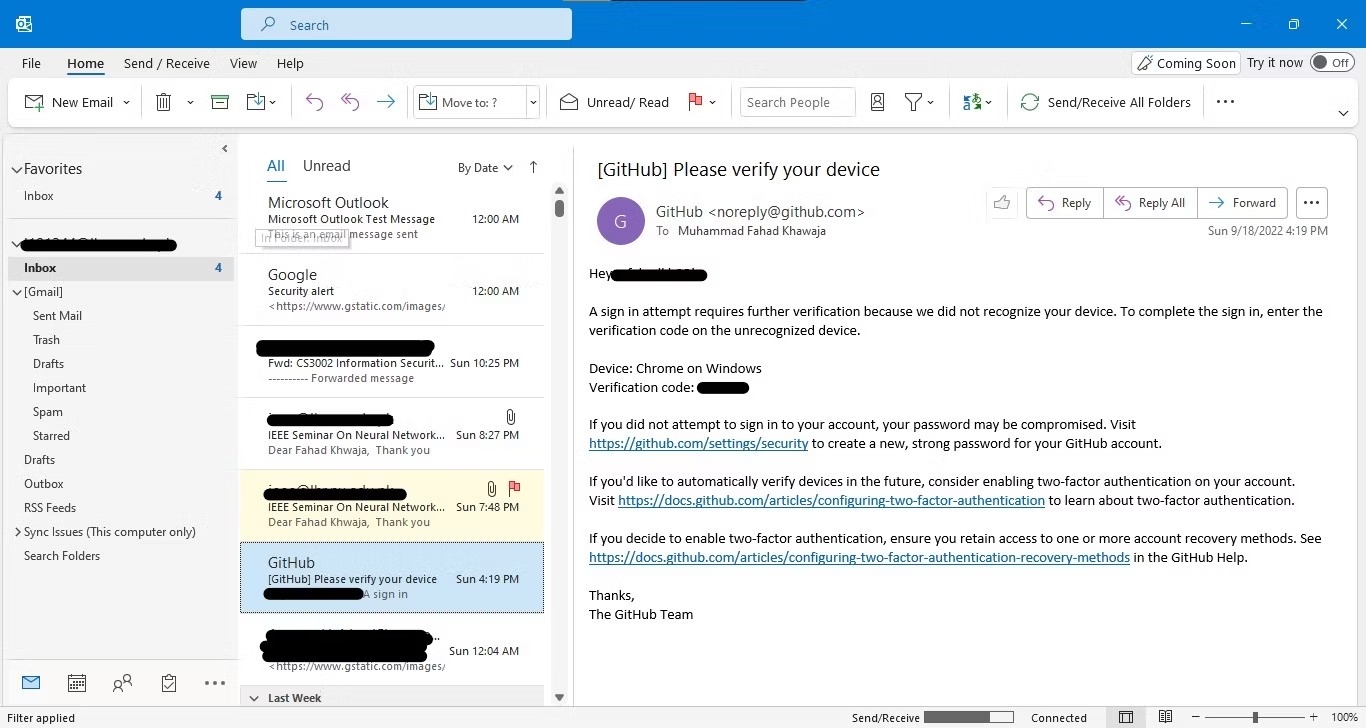The height and width of the screenshot is (728, 1366).
Task: Open the Address Book icon
Action: click(877, 101)
